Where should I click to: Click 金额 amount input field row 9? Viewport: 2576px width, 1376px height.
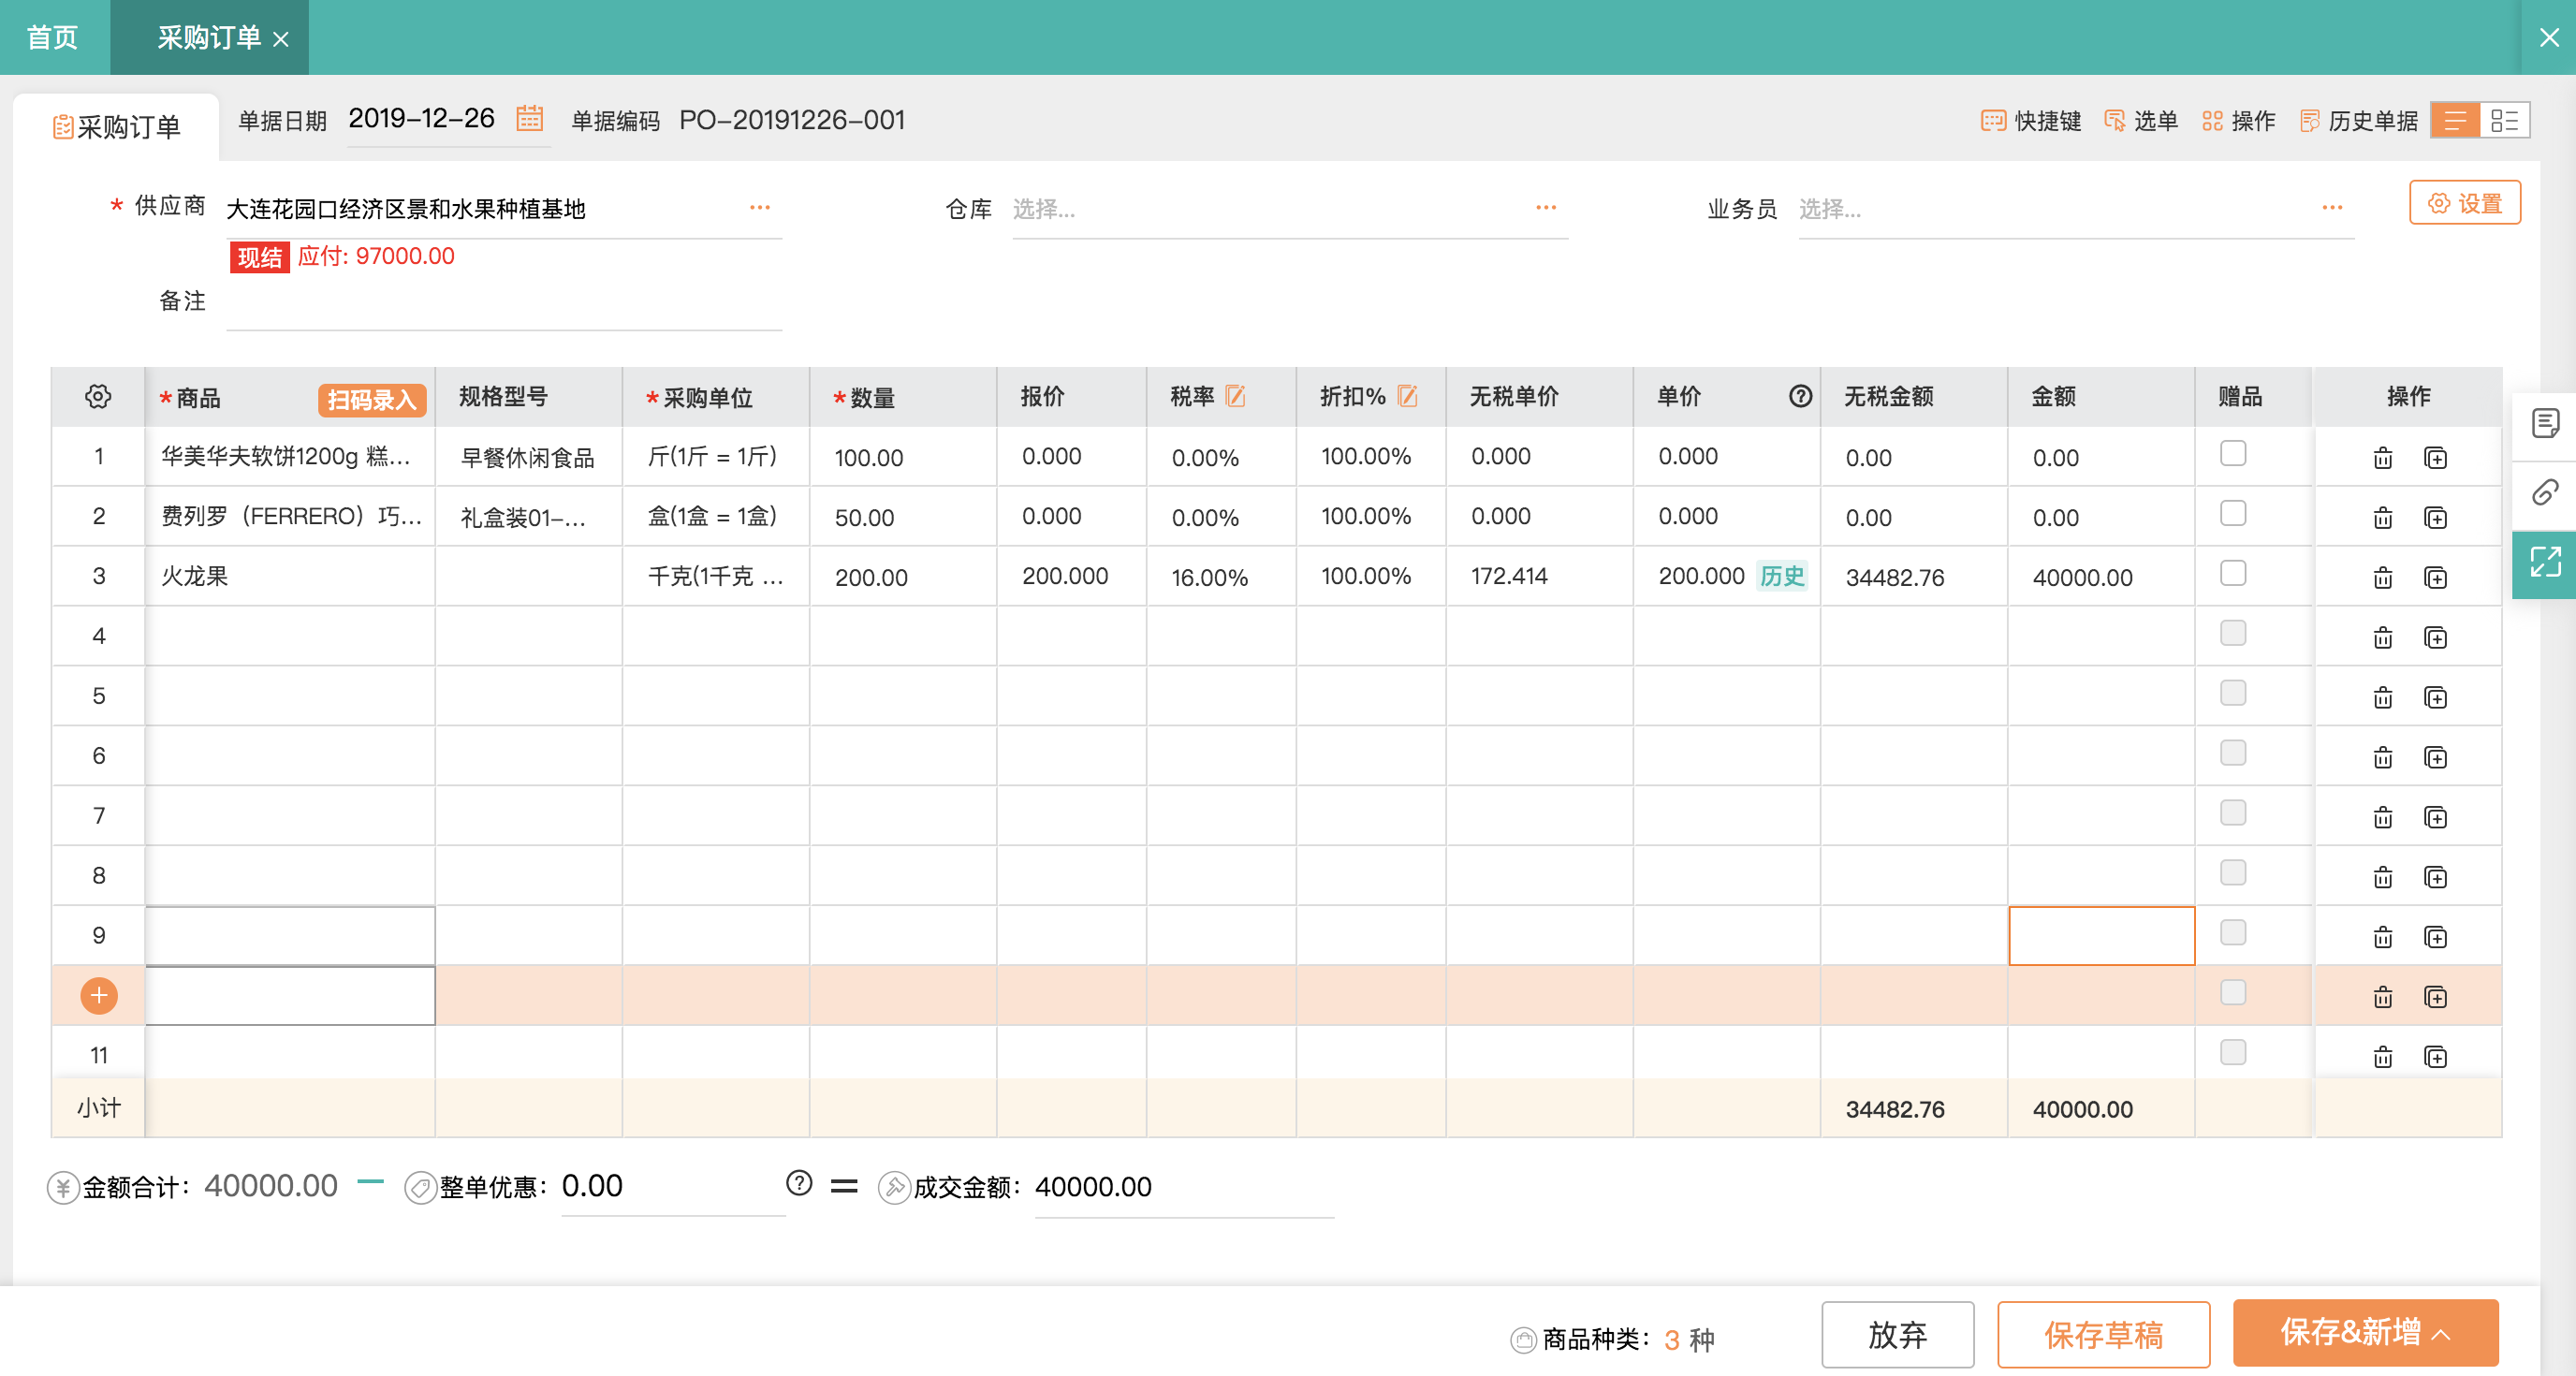[x=2104, y=933]
